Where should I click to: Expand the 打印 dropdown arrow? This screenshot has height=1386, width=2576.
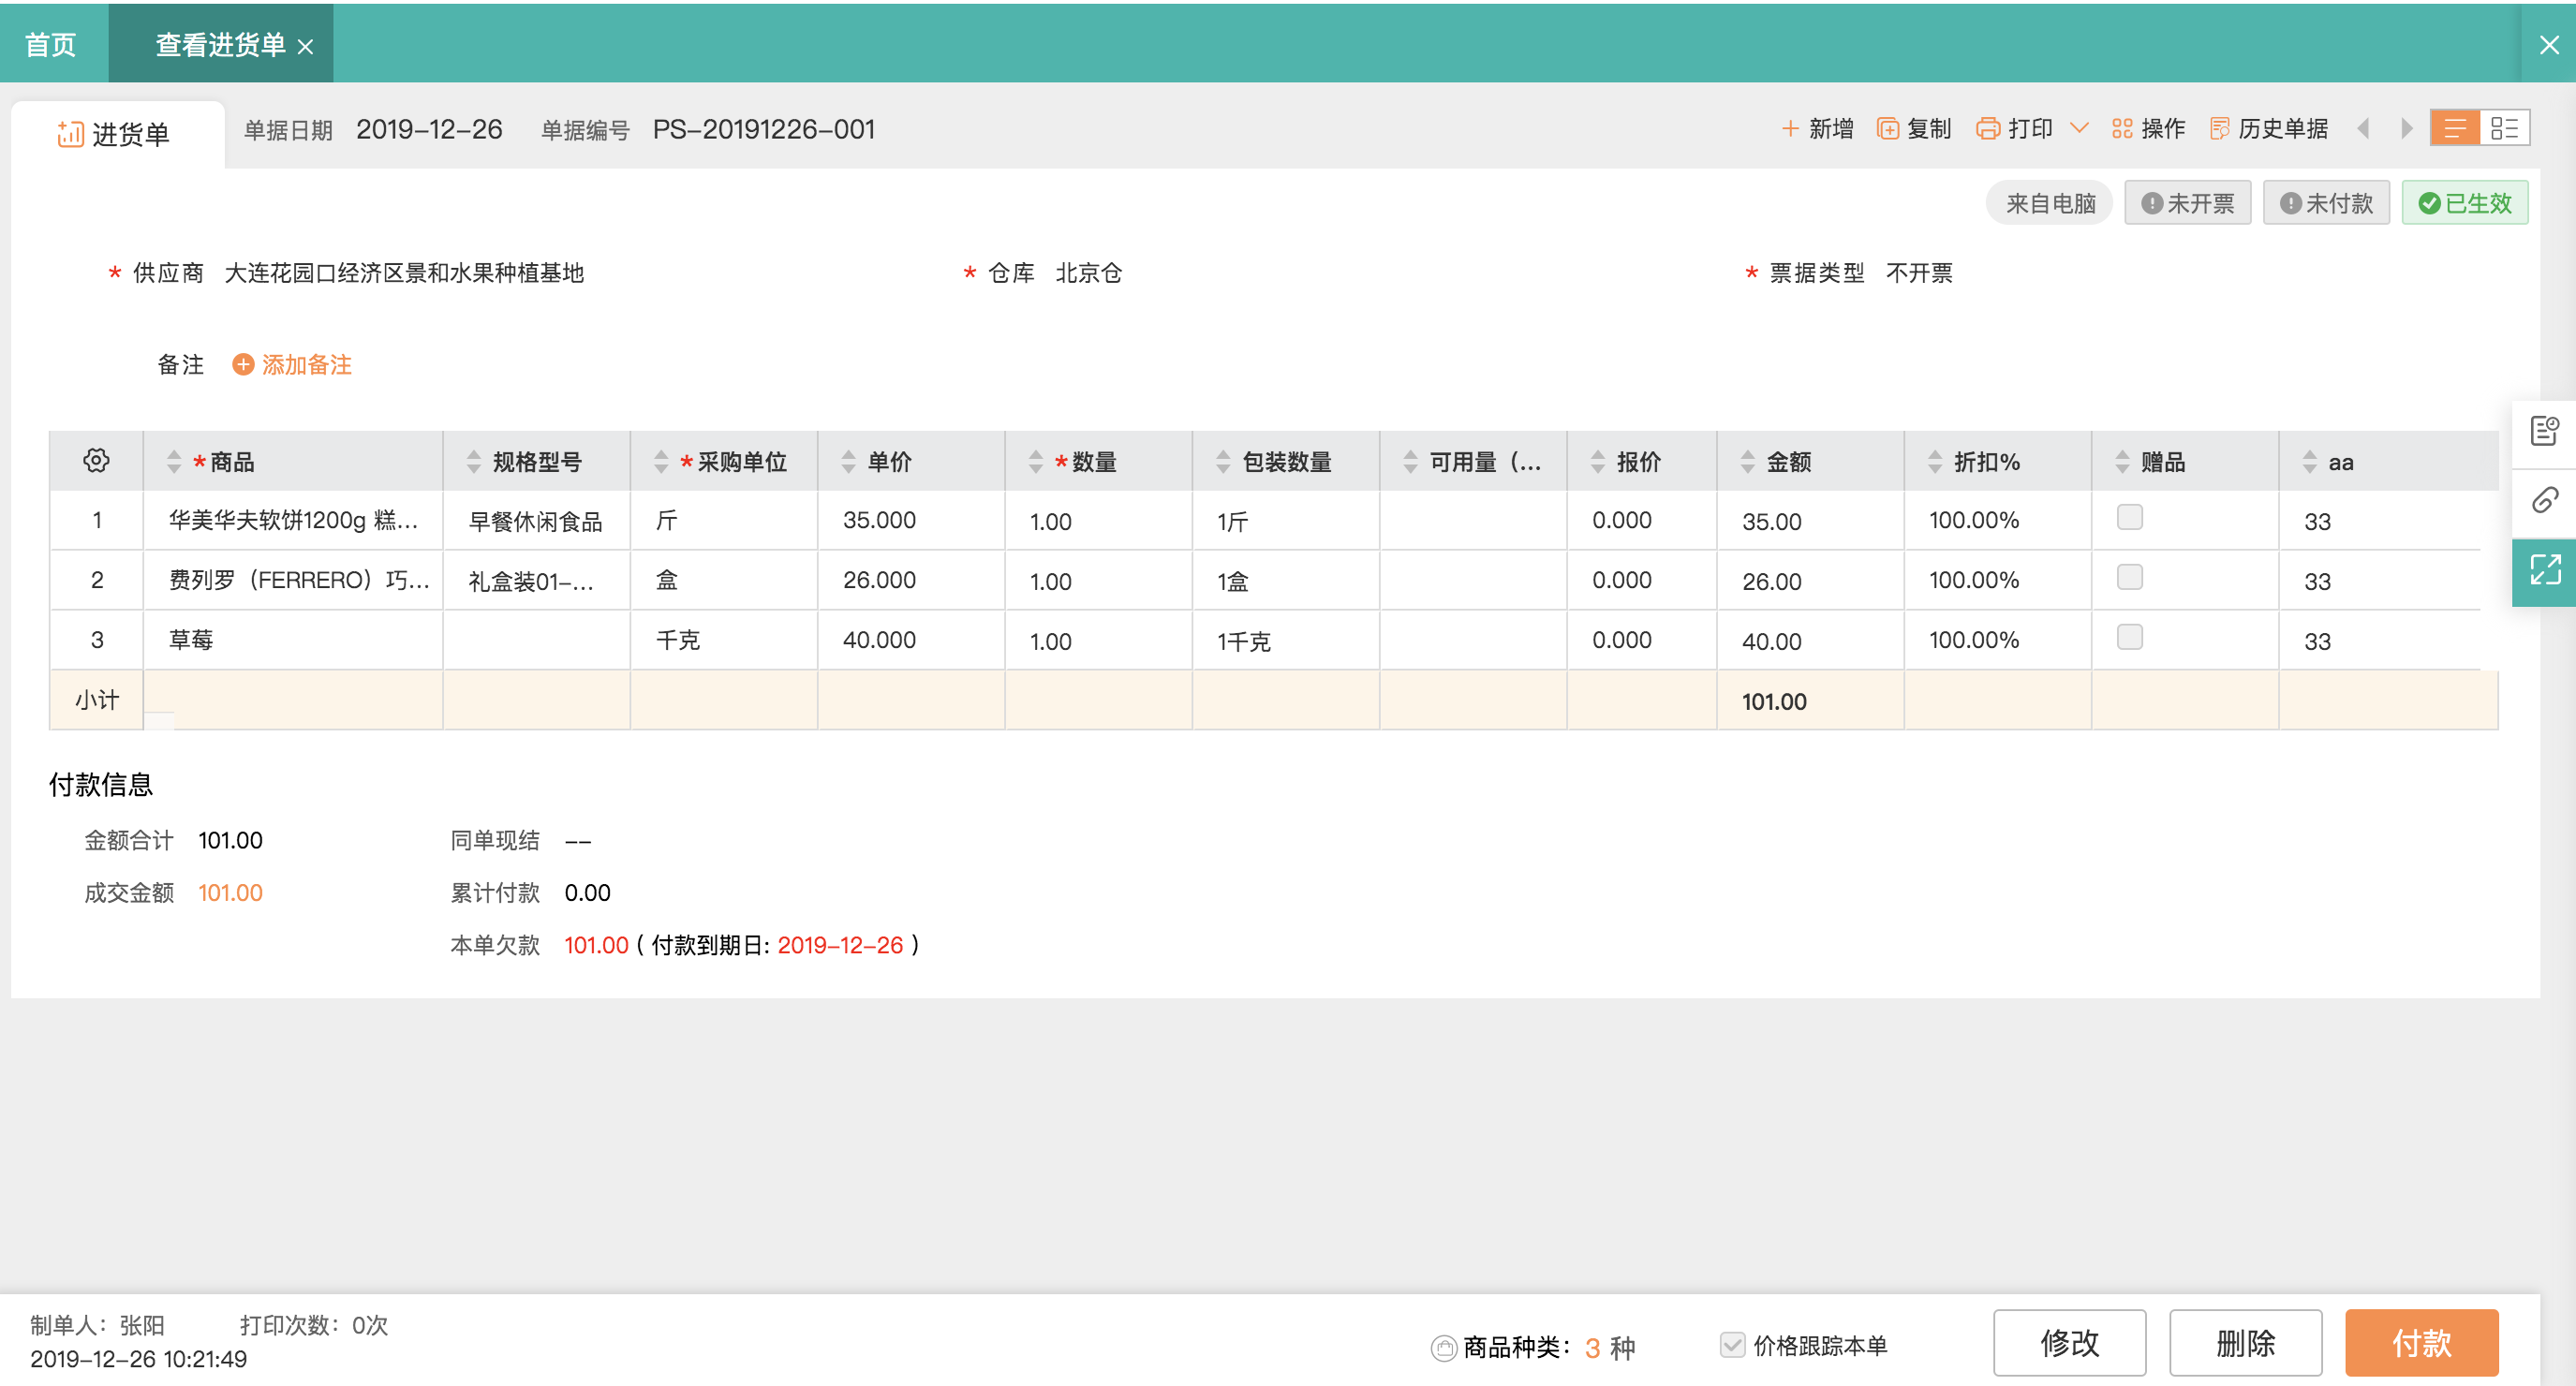[x=2084, y=135]
